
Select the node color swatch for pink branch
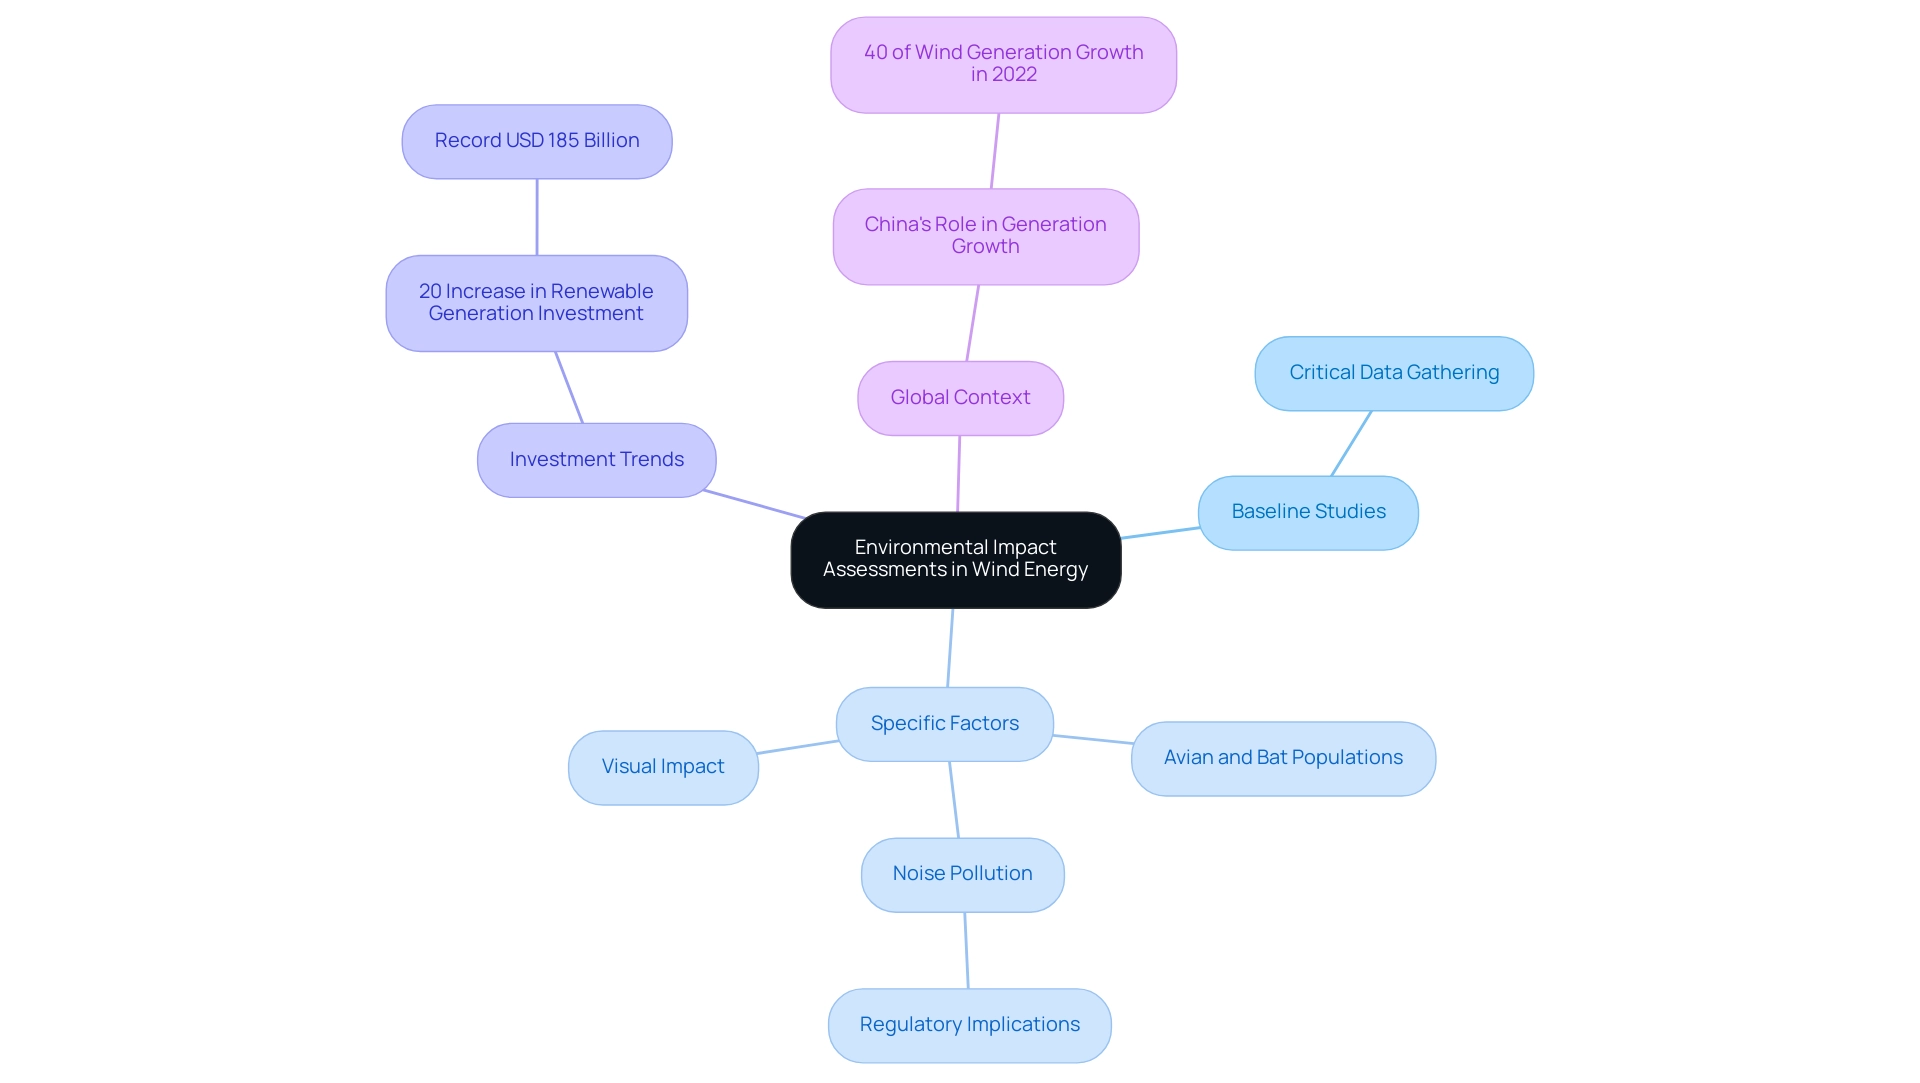click(959, 396)
